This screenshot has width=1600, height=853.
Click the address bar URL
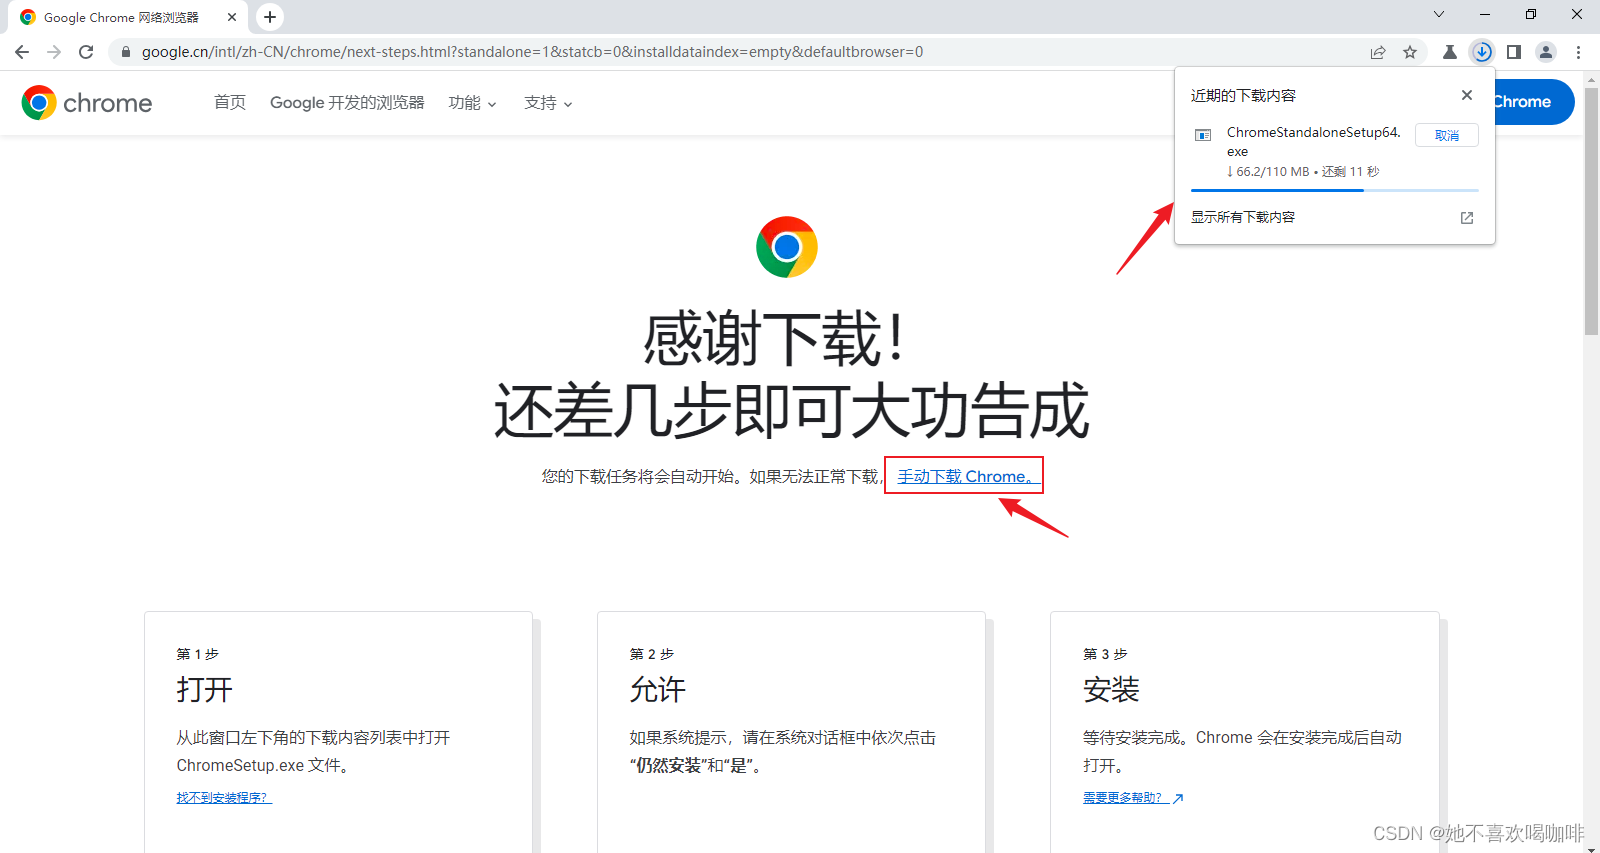tap(532, 52)
